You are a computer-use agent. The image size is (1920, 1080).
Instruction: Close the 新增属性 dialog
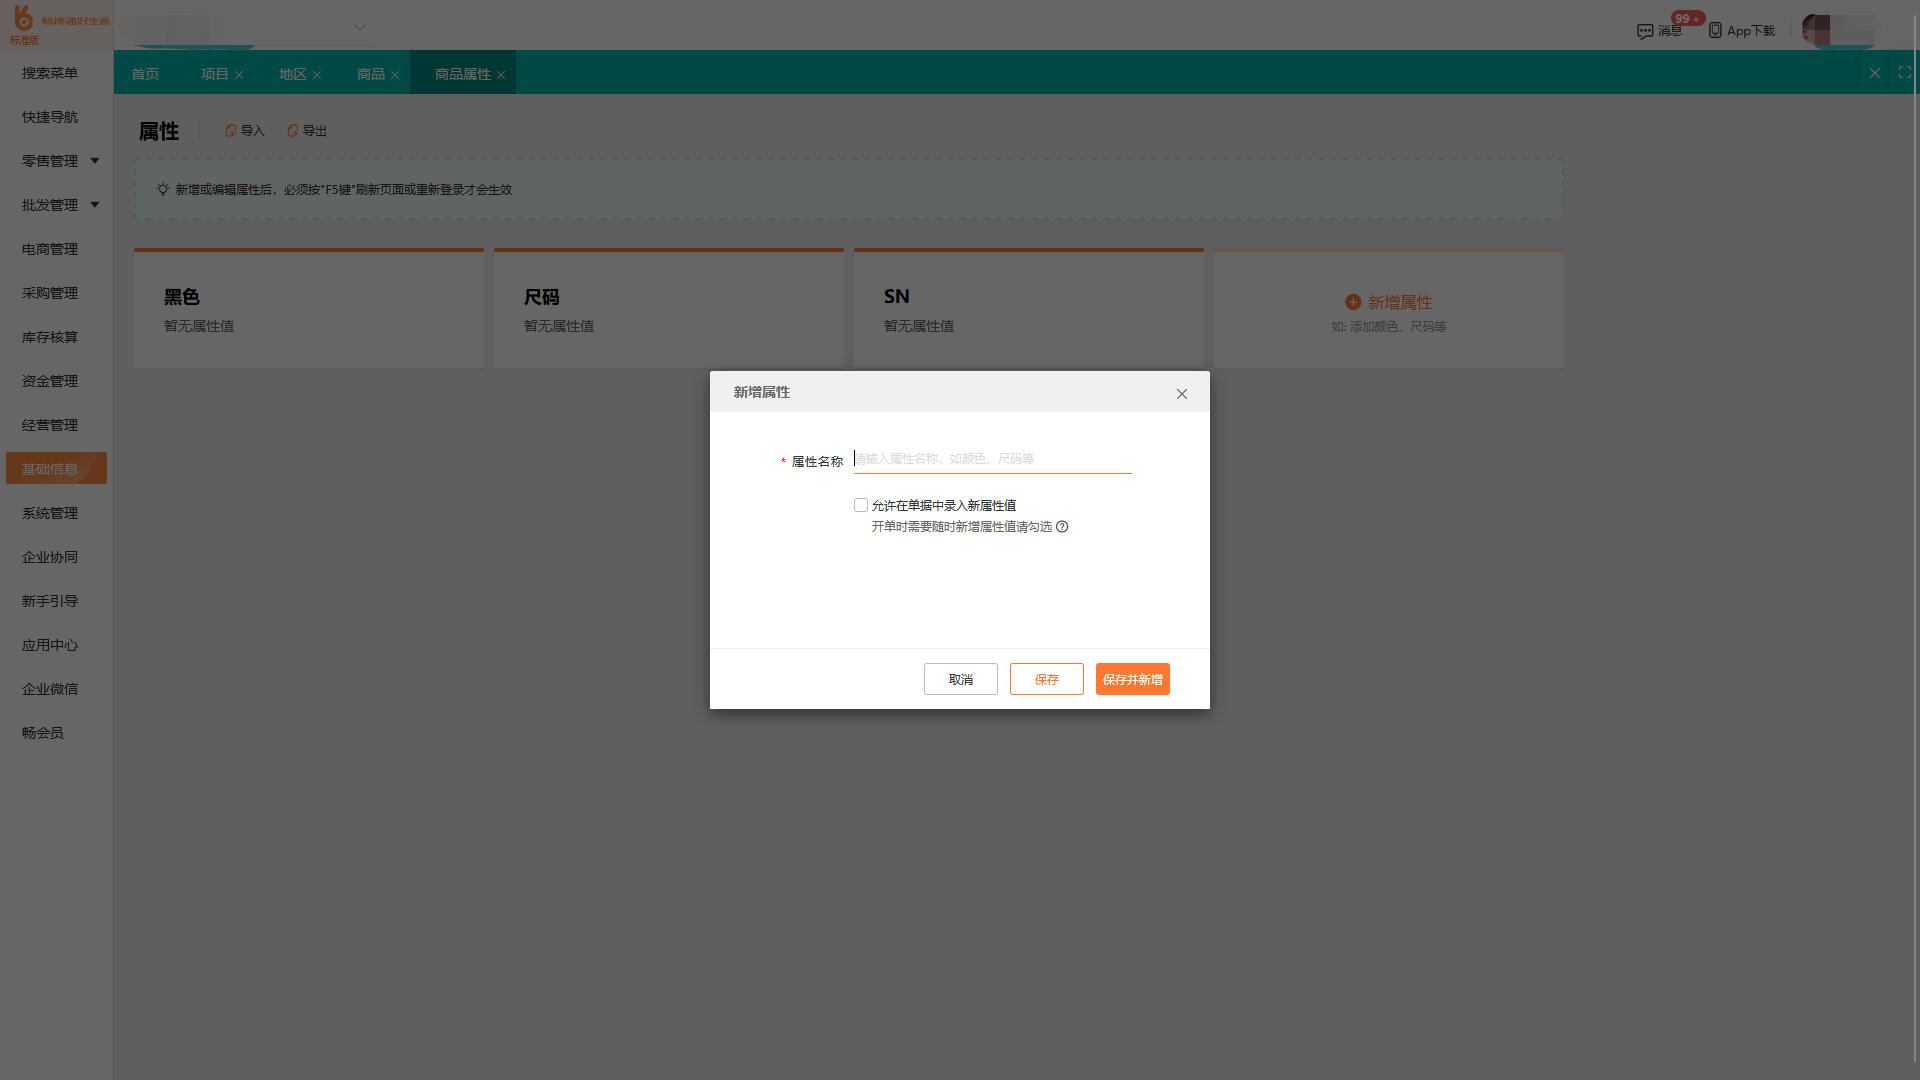[1182, 394]
